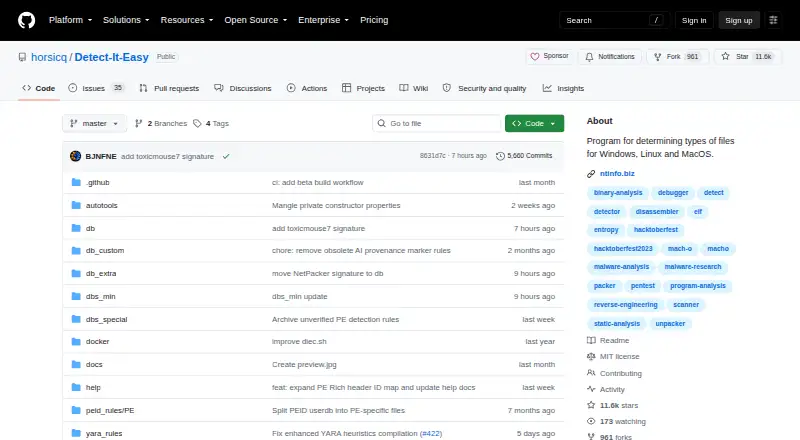Viewport: 800px width, 440px height.
Task: Click the commits history clock icon
Action: (500, 156)
